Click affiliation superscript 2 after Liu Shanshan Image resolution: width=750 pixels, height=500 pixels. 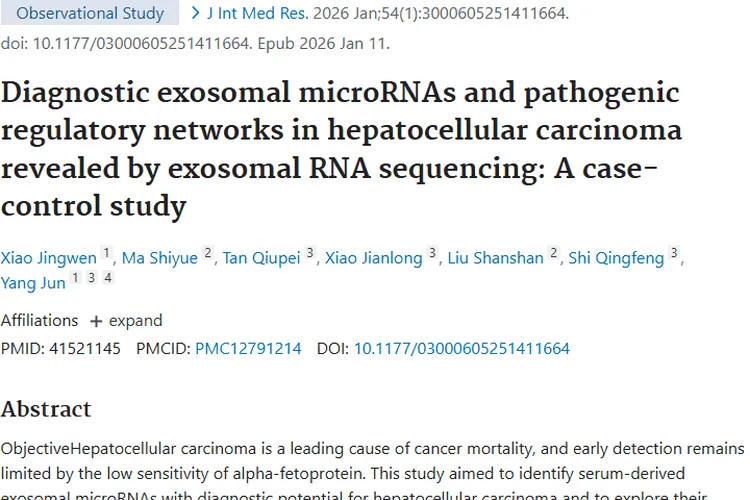[553, 252]
